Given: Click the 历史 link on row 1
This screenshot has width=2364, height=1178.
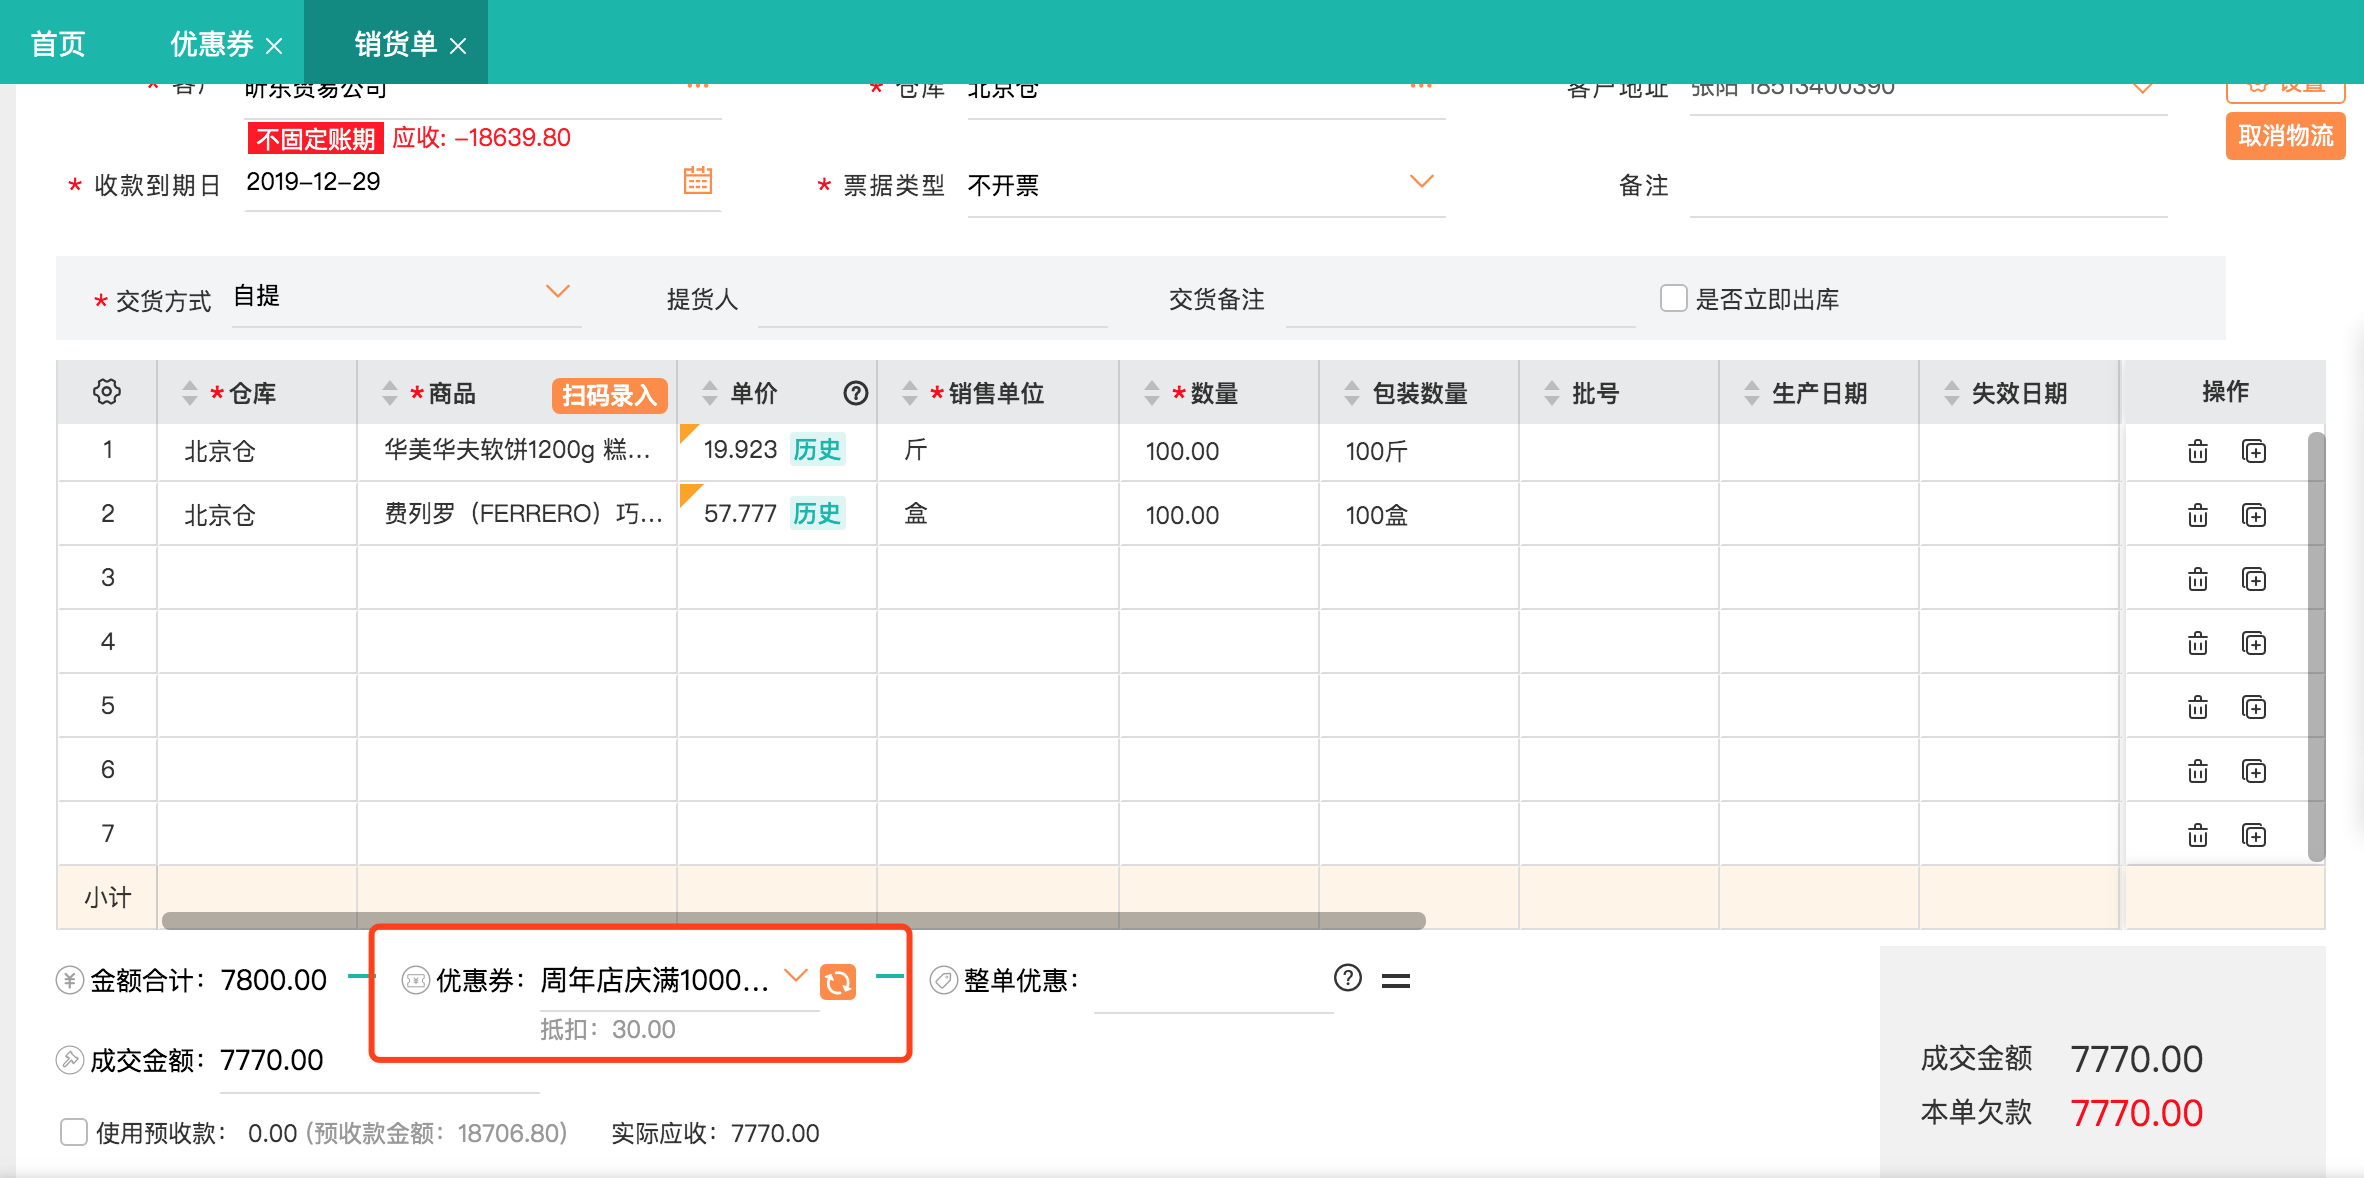Looking at the screenshot, I should coord(814,451).
